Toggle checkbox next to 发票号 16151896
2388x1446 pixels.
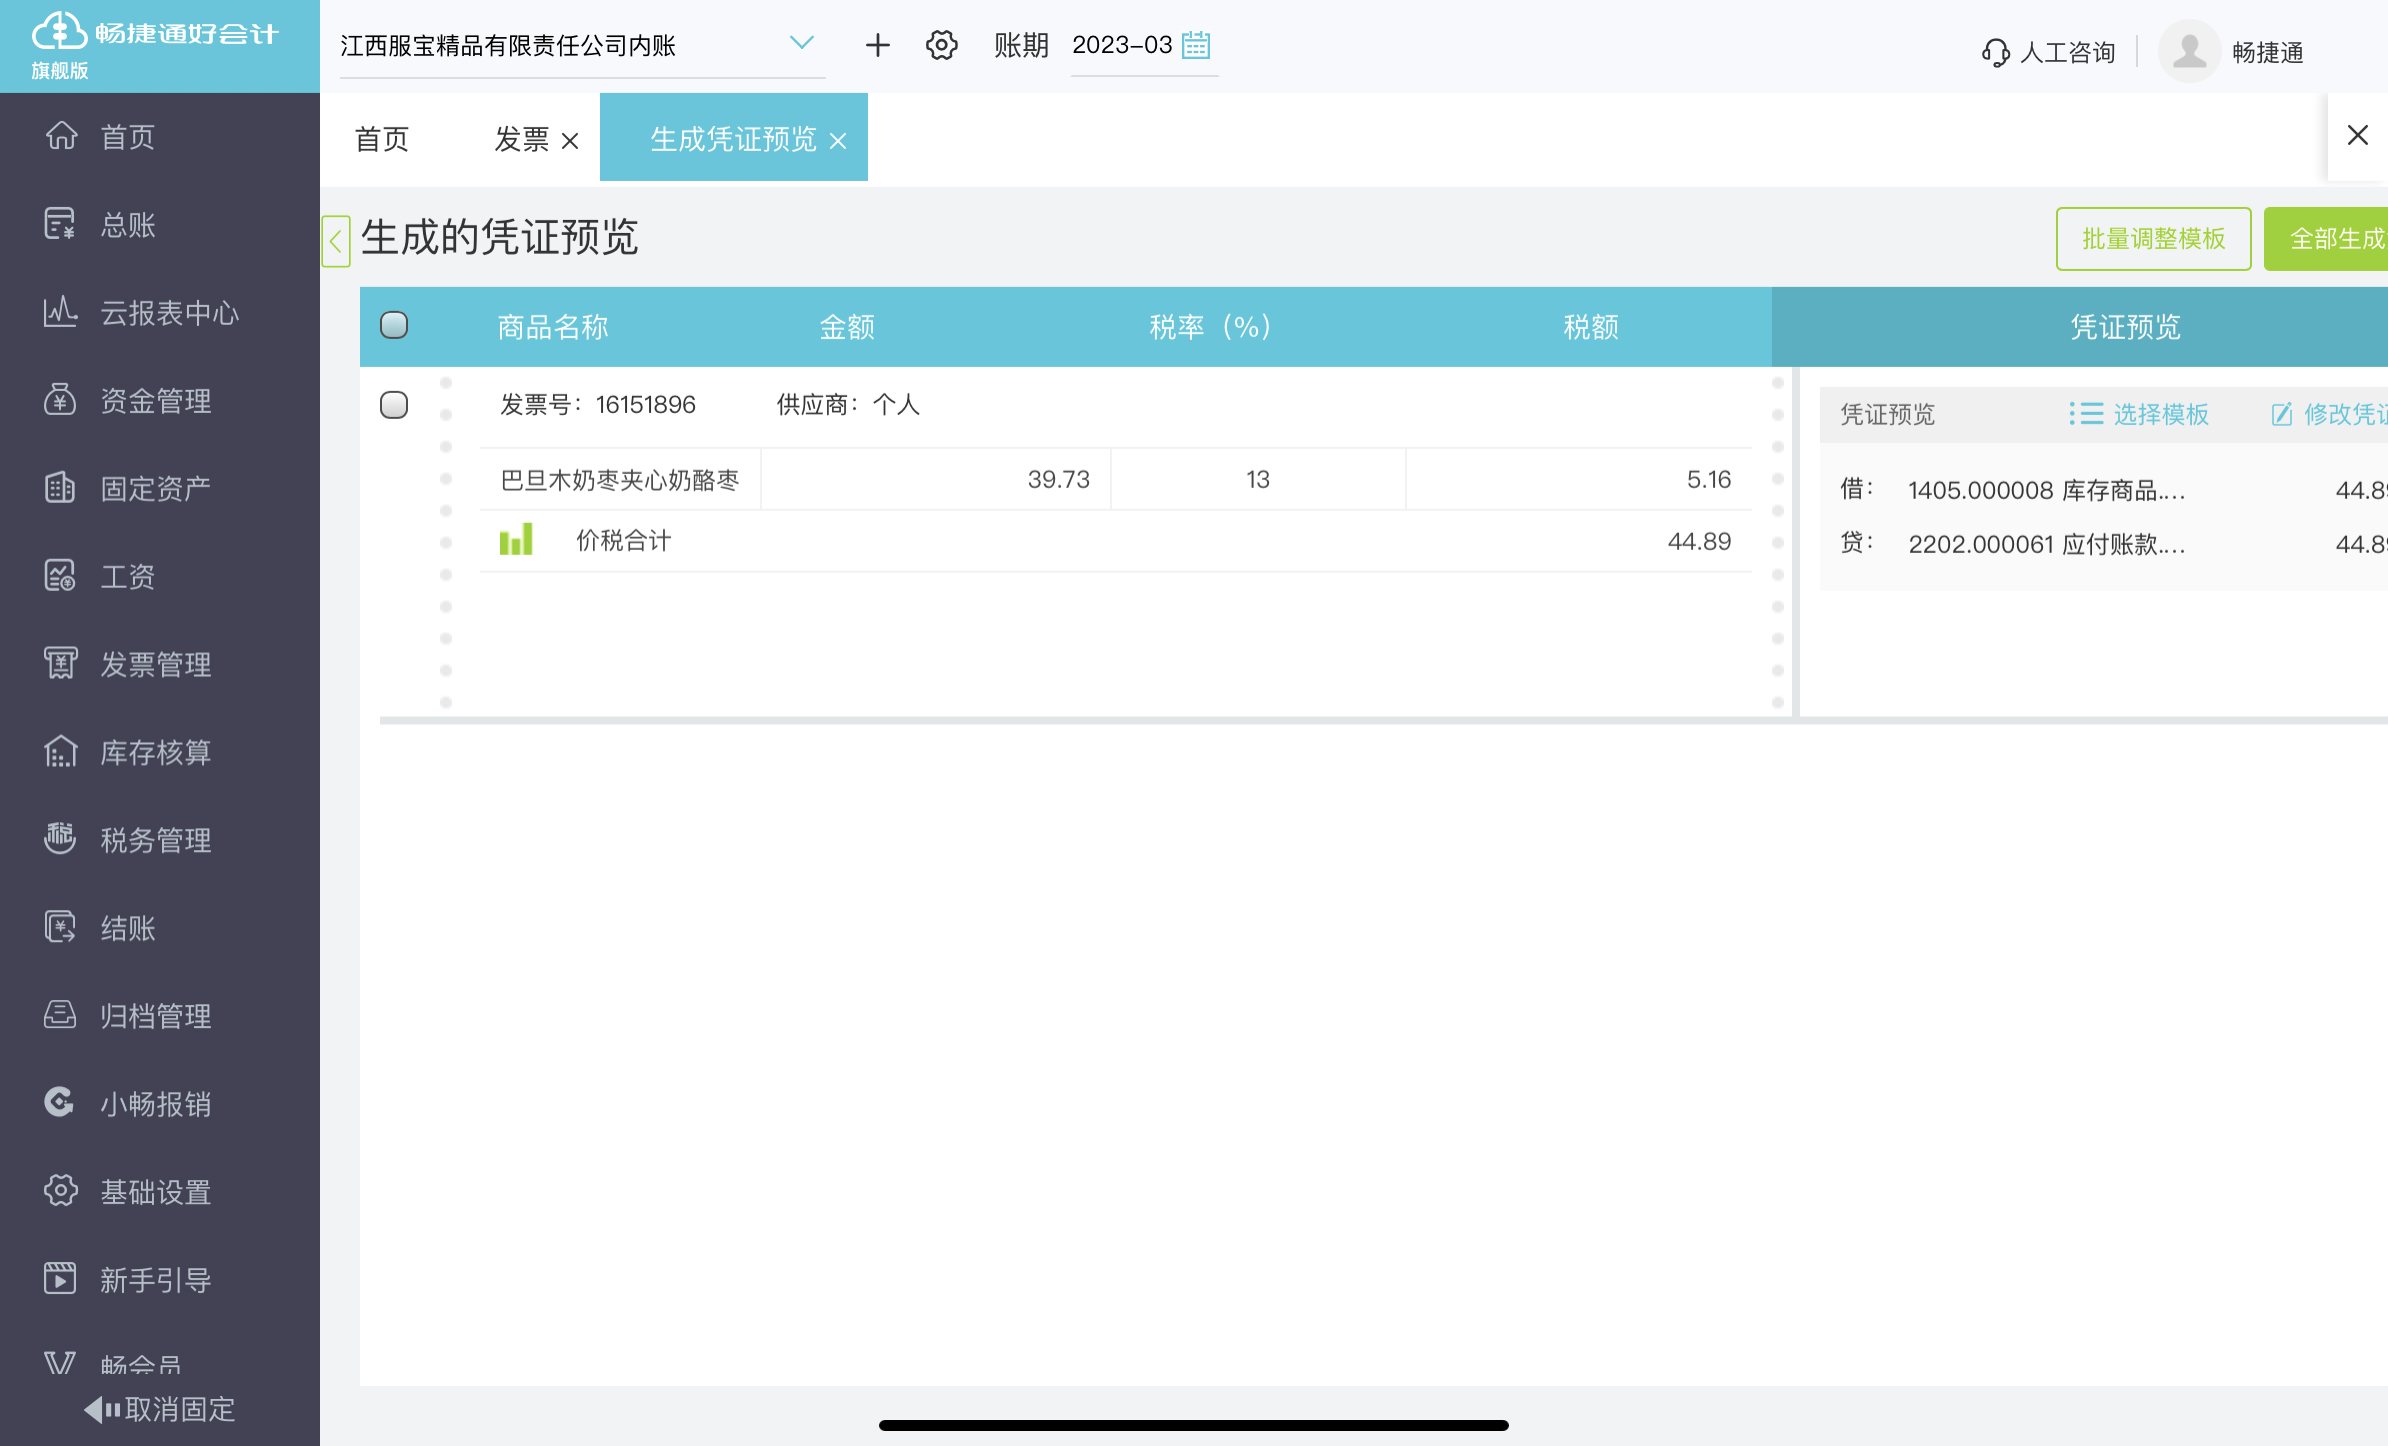click(396, 404)
